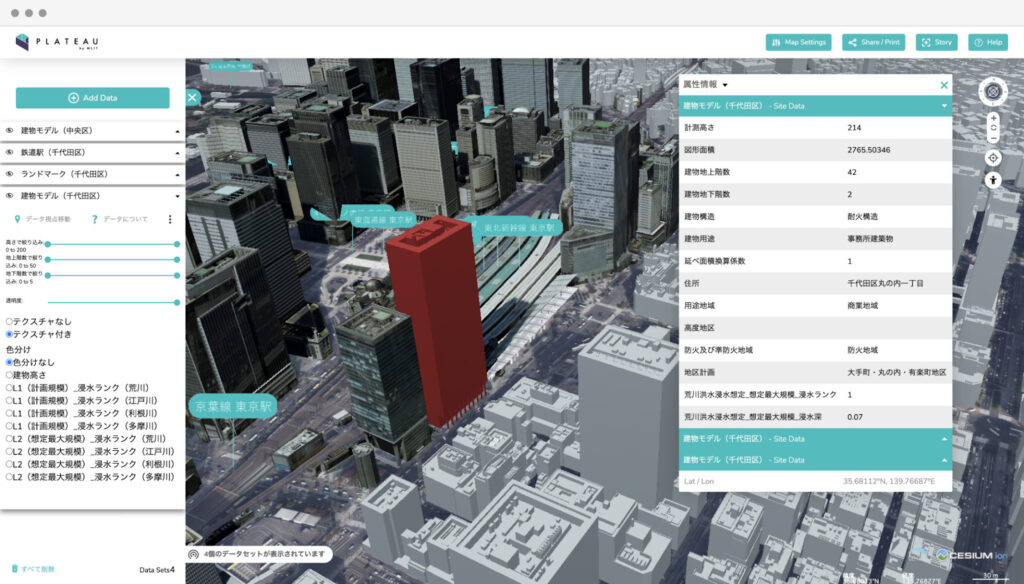Enter pedestrian street view mode
The height and width of the screenshot is (584, 1024).
[x=993, y=180]
